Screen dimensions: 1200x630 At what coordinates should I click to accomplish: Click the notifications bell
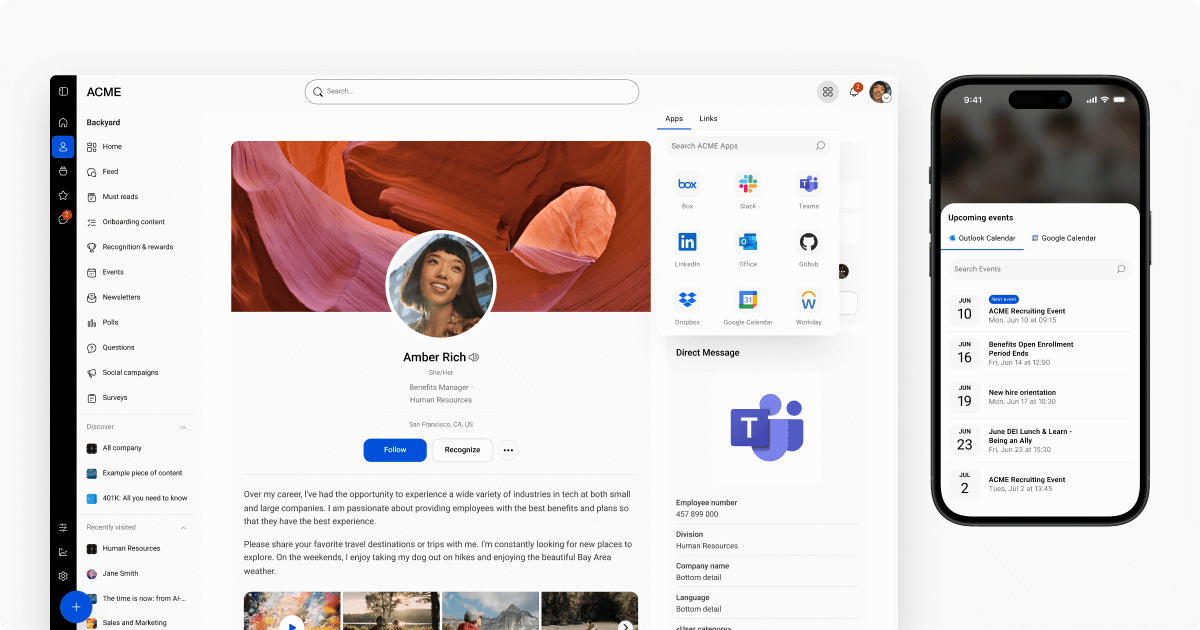tap(854, 91)
